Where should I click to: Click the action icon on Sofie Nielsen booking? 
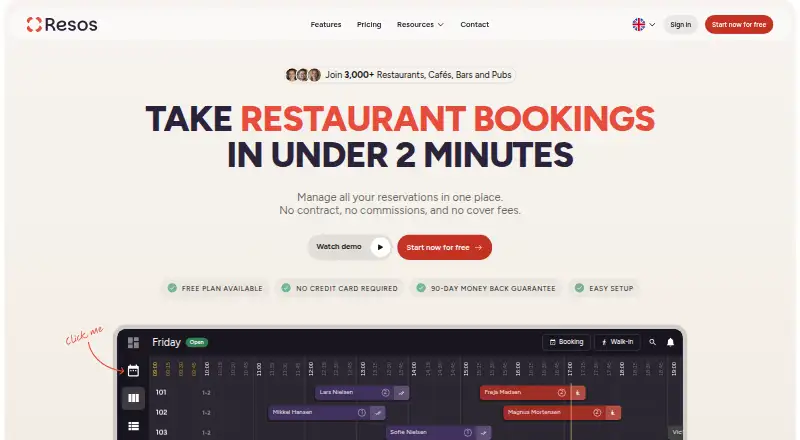[x=484, y=432]
